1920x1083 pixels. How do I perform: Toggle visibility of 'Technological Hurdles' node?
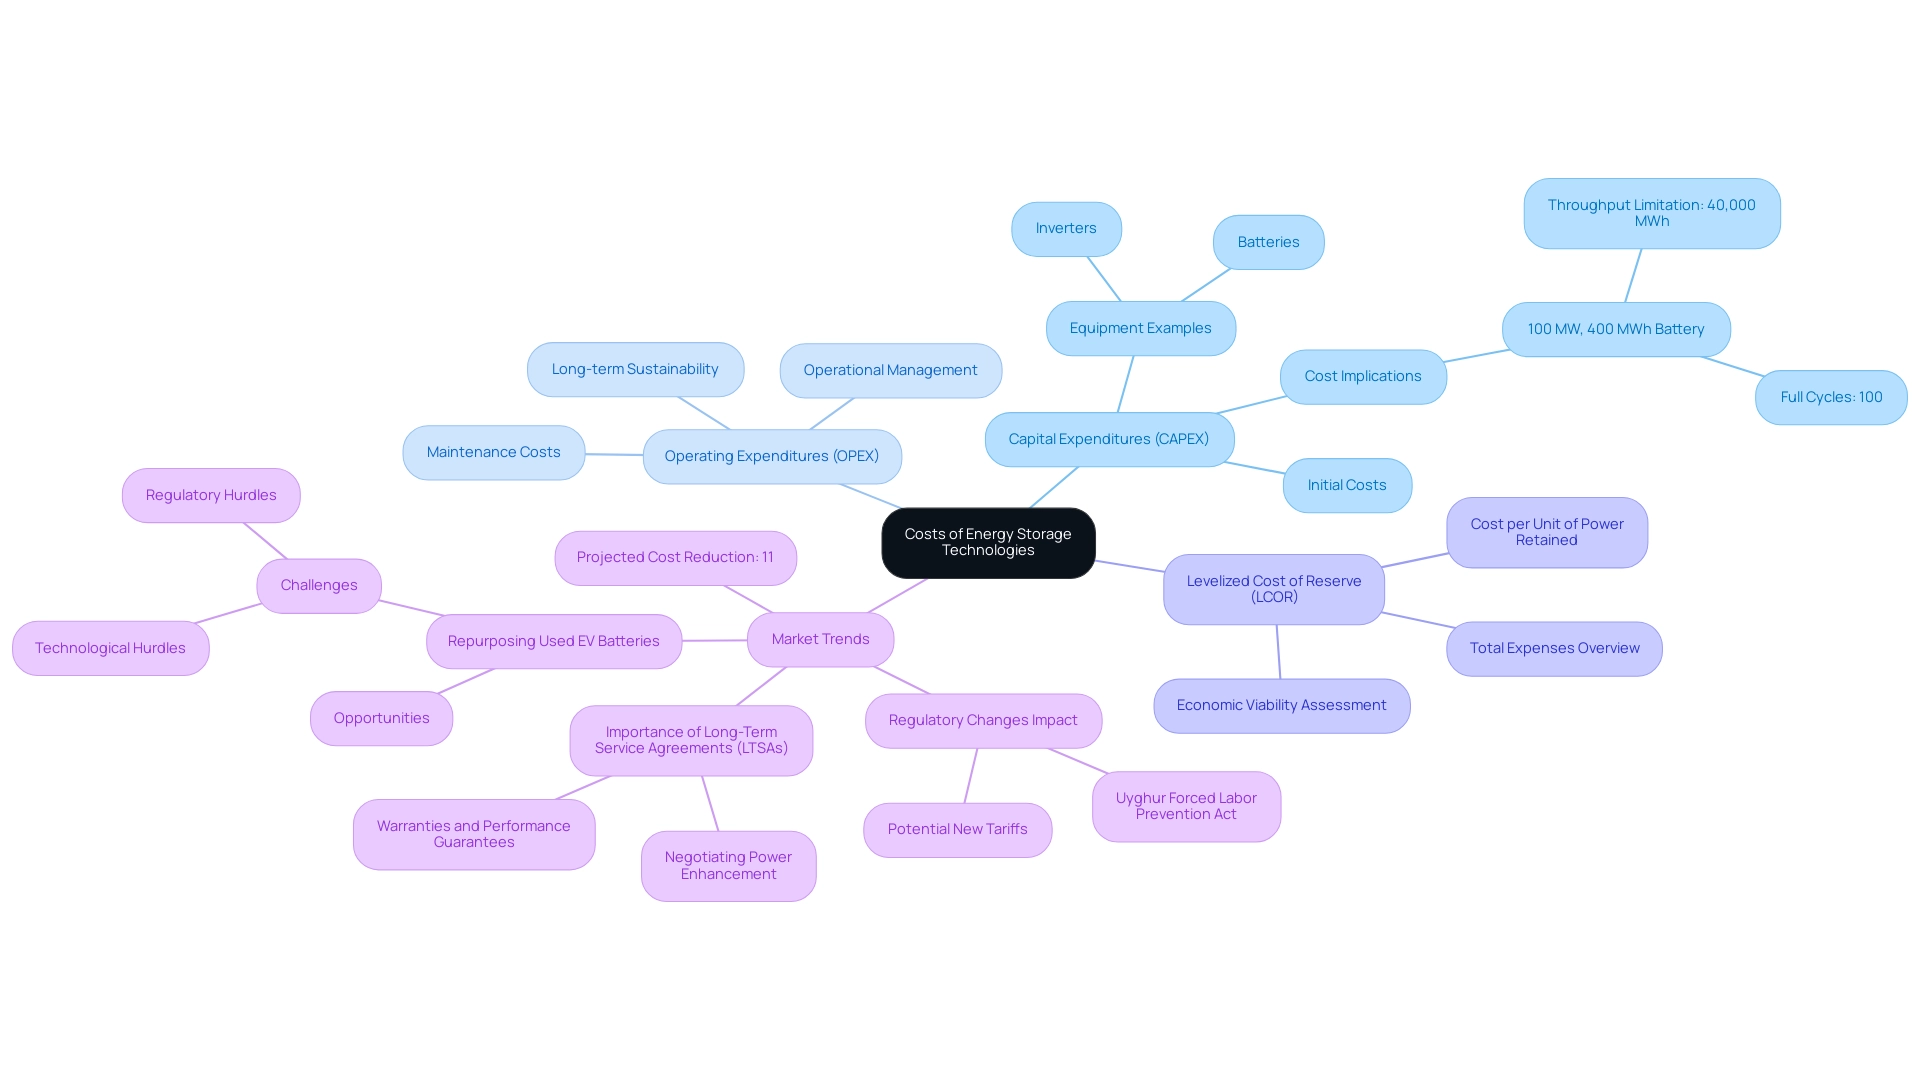[x=109, y=648]
